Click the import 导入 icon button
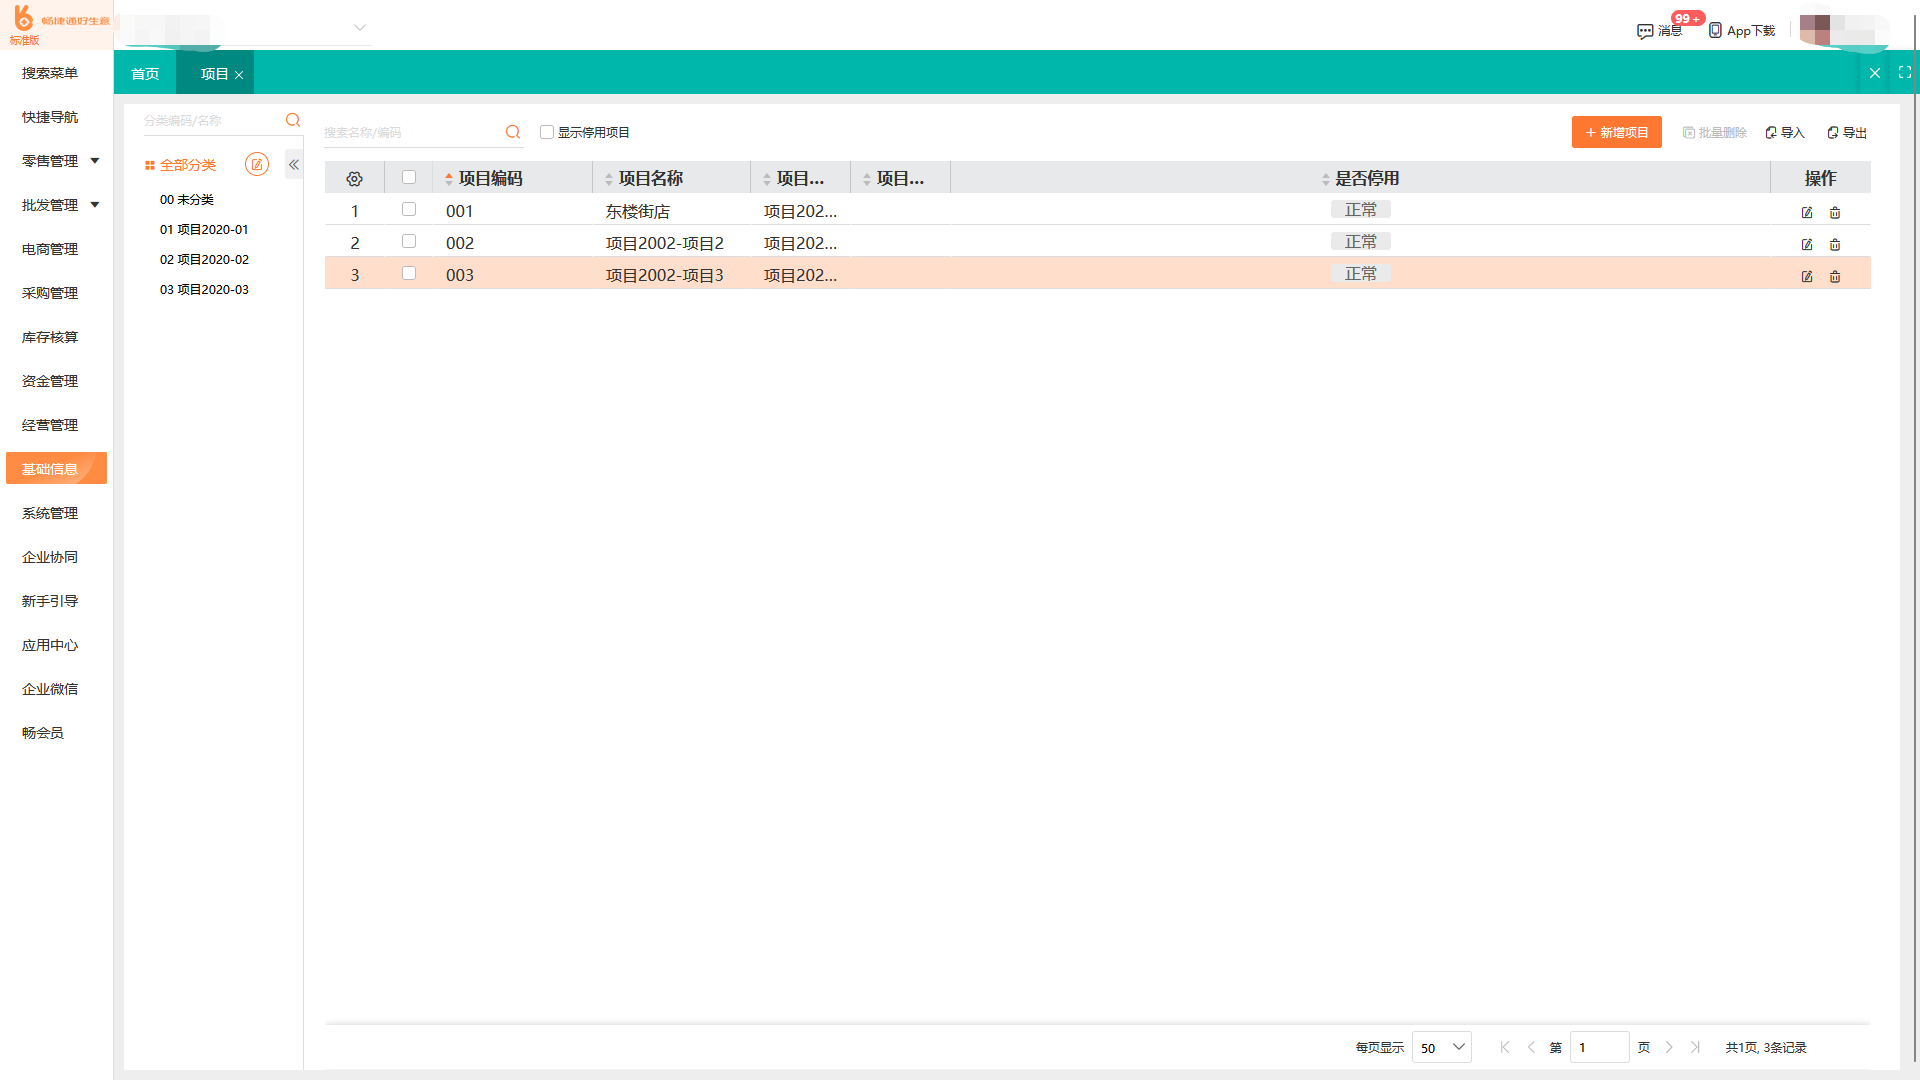Screen dimensions: 1920x1080 click(1784, 132)
